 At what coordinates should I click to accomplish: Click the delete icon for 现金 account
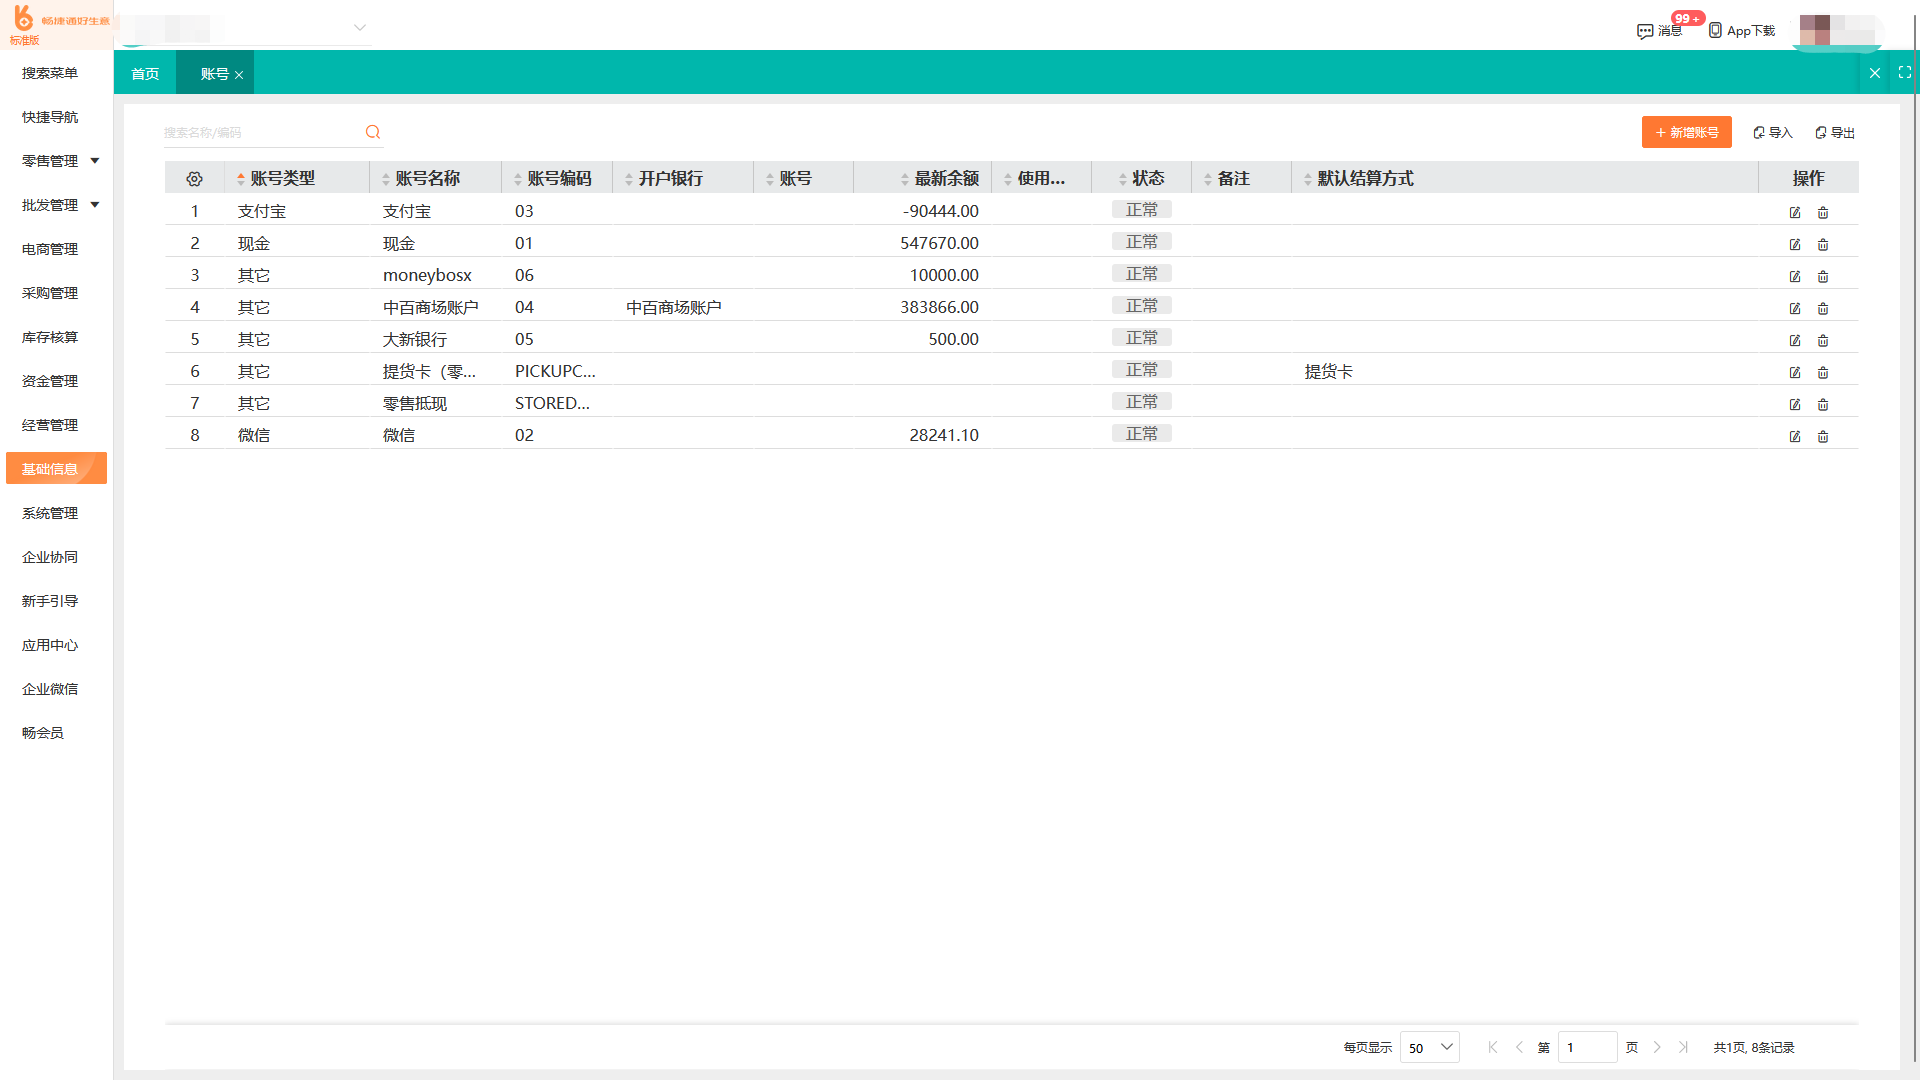[x=1822, y=243]
